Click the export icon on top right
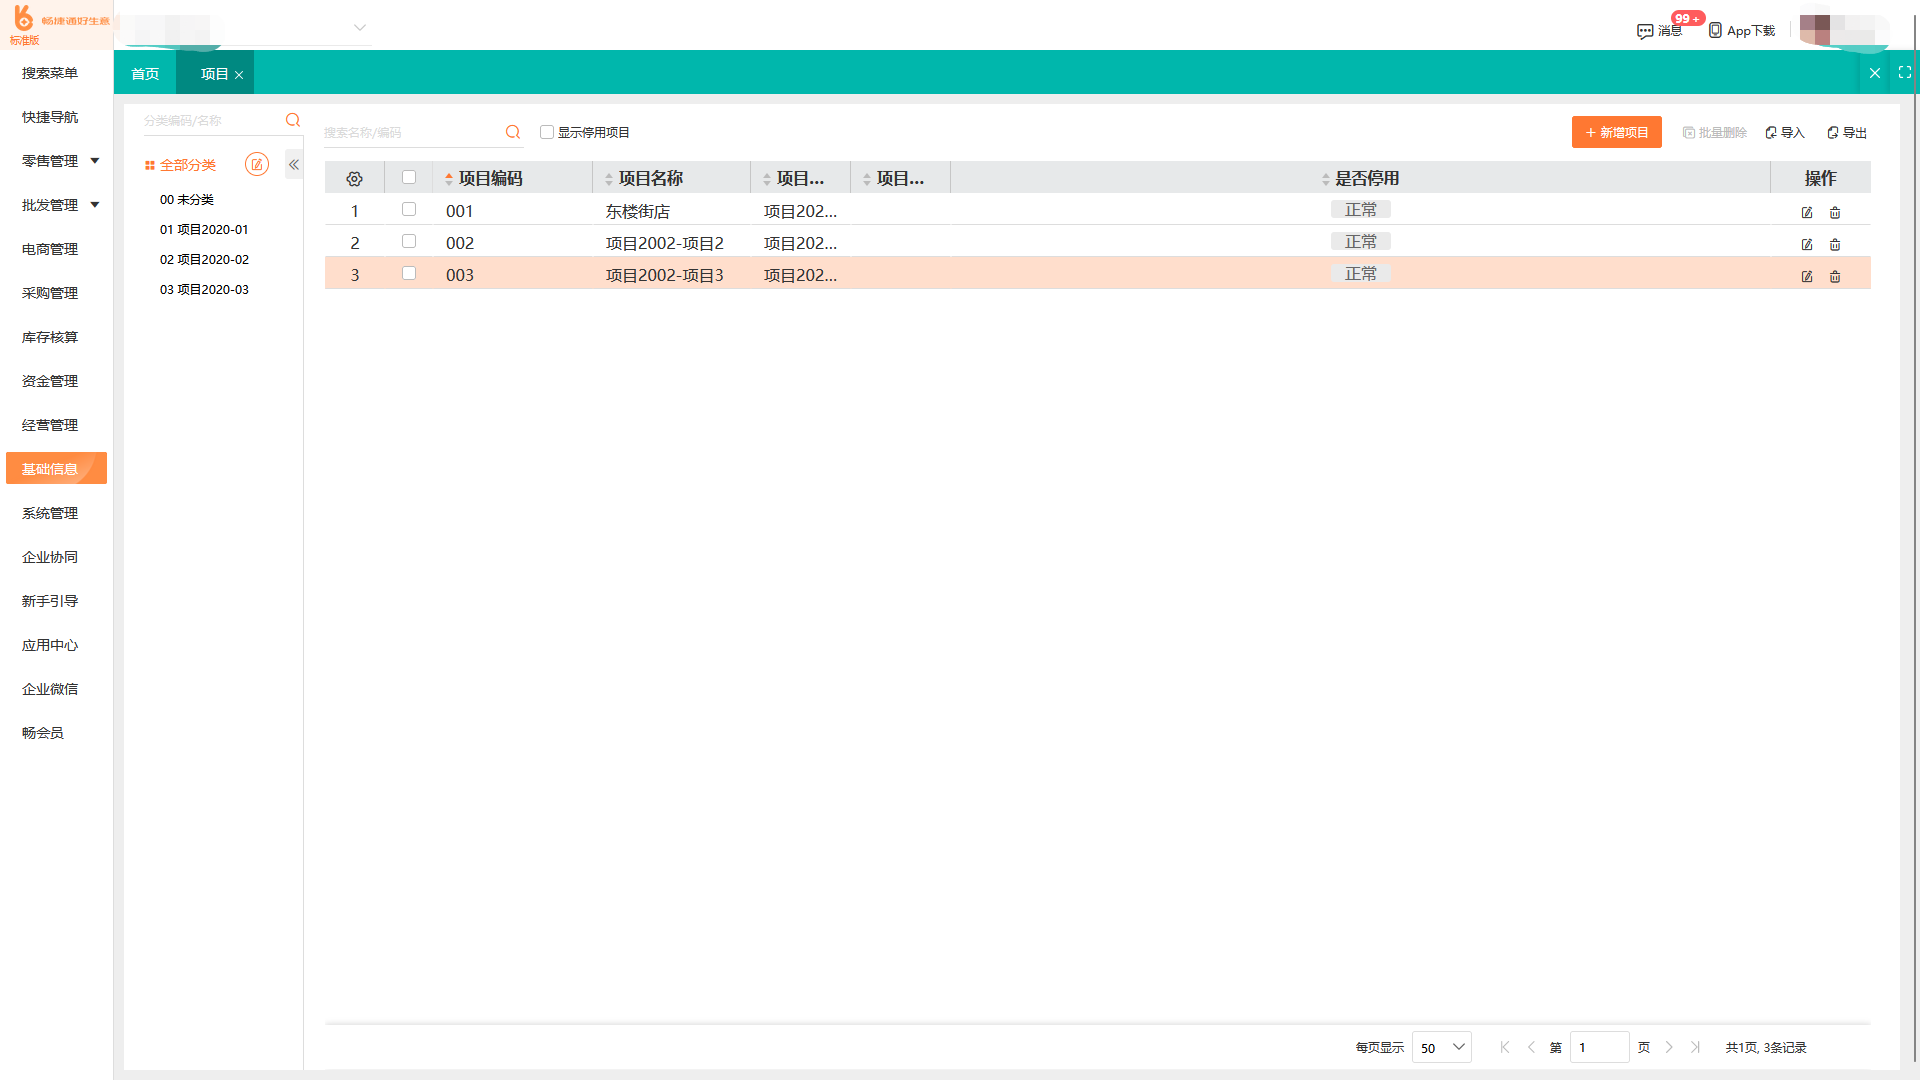Screen dimensions: 1920x1080 pos(1845,131)
